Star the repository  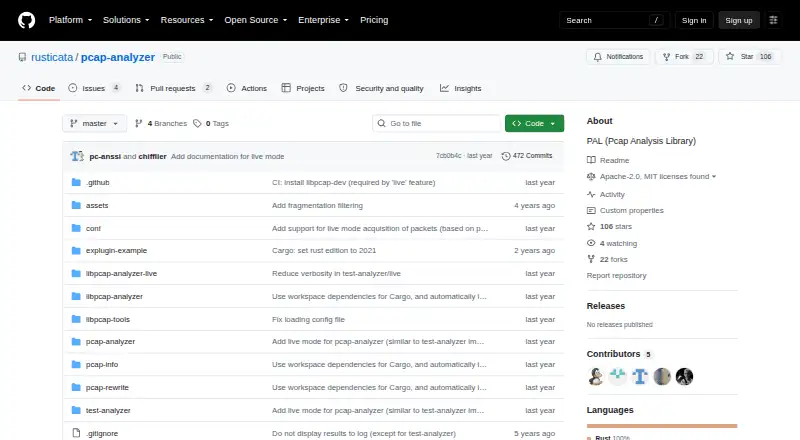(749, 57)
